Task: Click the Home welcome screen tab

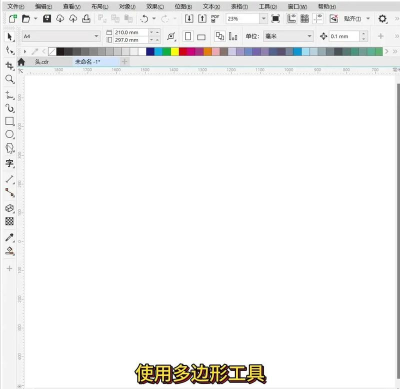Action: (x=21, y=62)
